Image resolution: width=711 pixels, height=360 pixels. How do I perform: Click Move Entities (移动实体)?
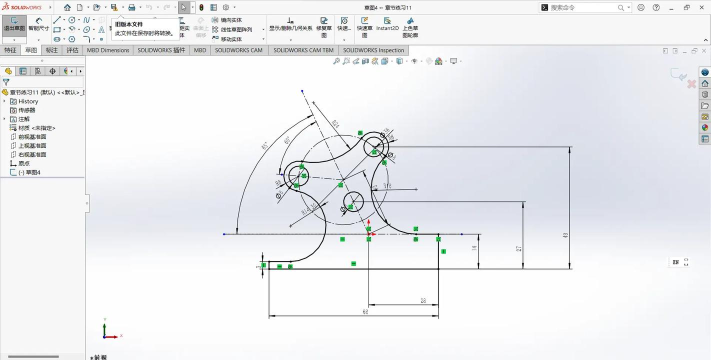tap(226, 39)
